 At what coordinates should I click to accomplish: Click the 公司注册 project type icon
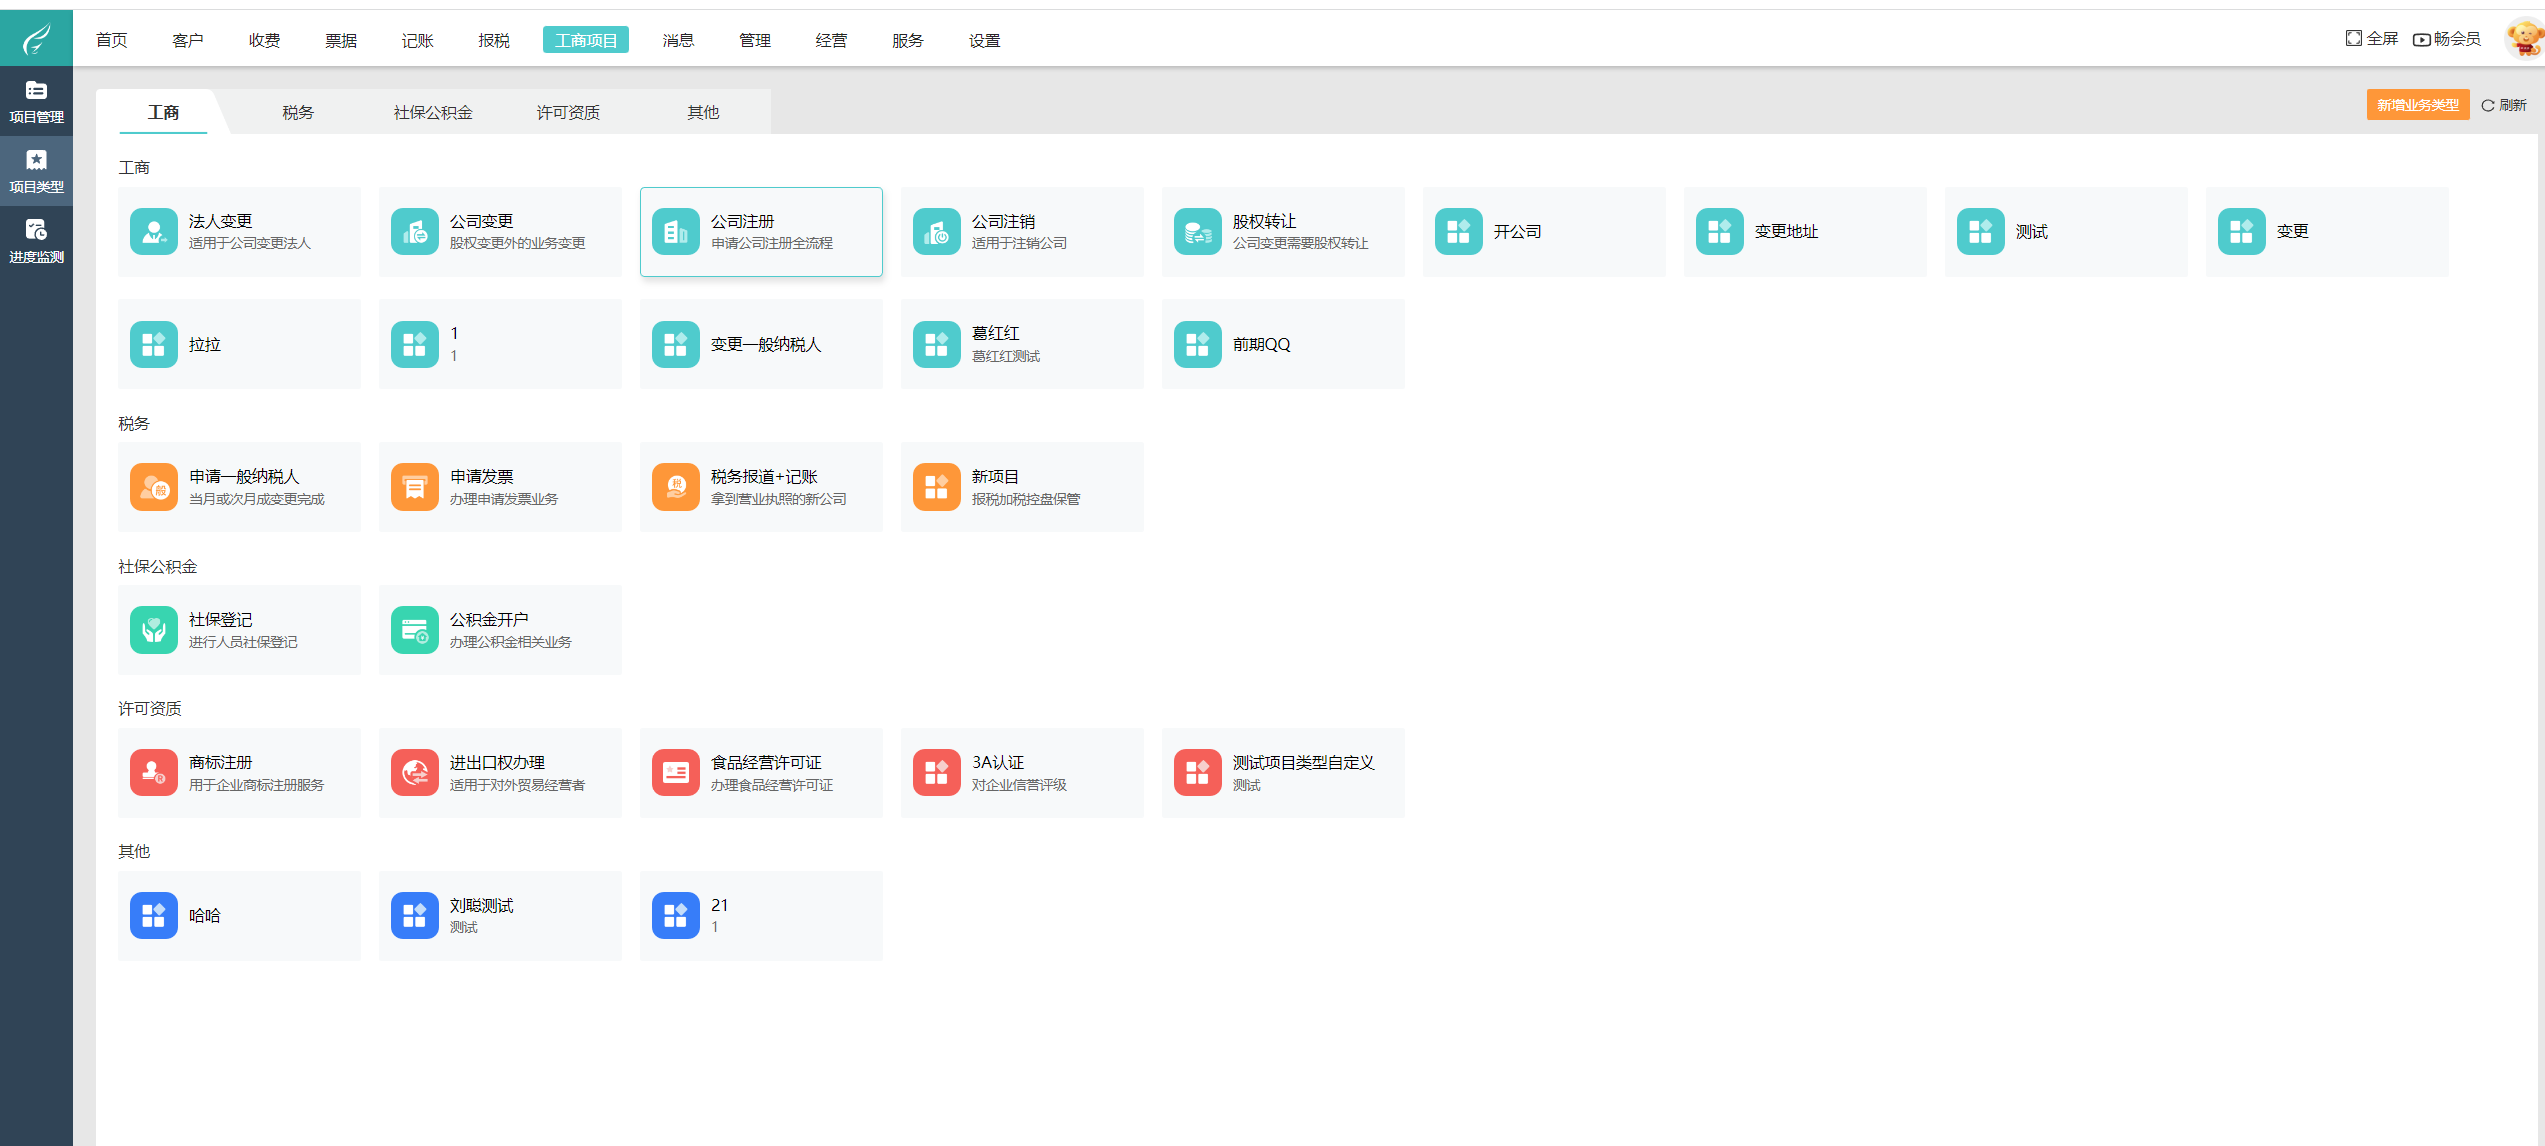[x=677, y=230]
